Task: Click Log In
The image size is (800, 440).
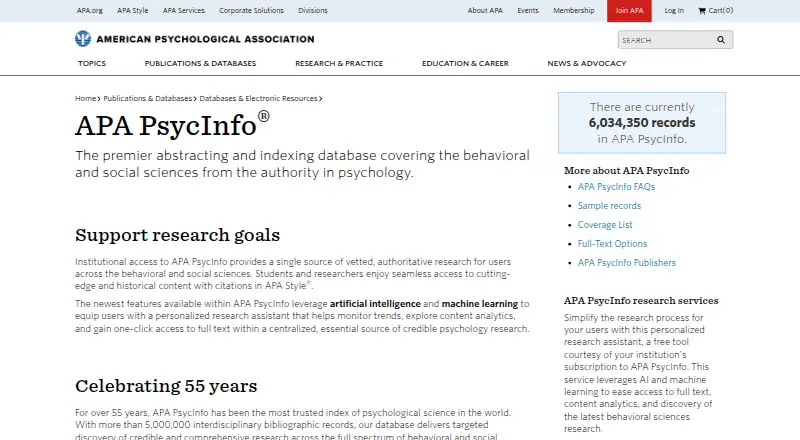Action: pyautogui.click(x=674, y=10)
